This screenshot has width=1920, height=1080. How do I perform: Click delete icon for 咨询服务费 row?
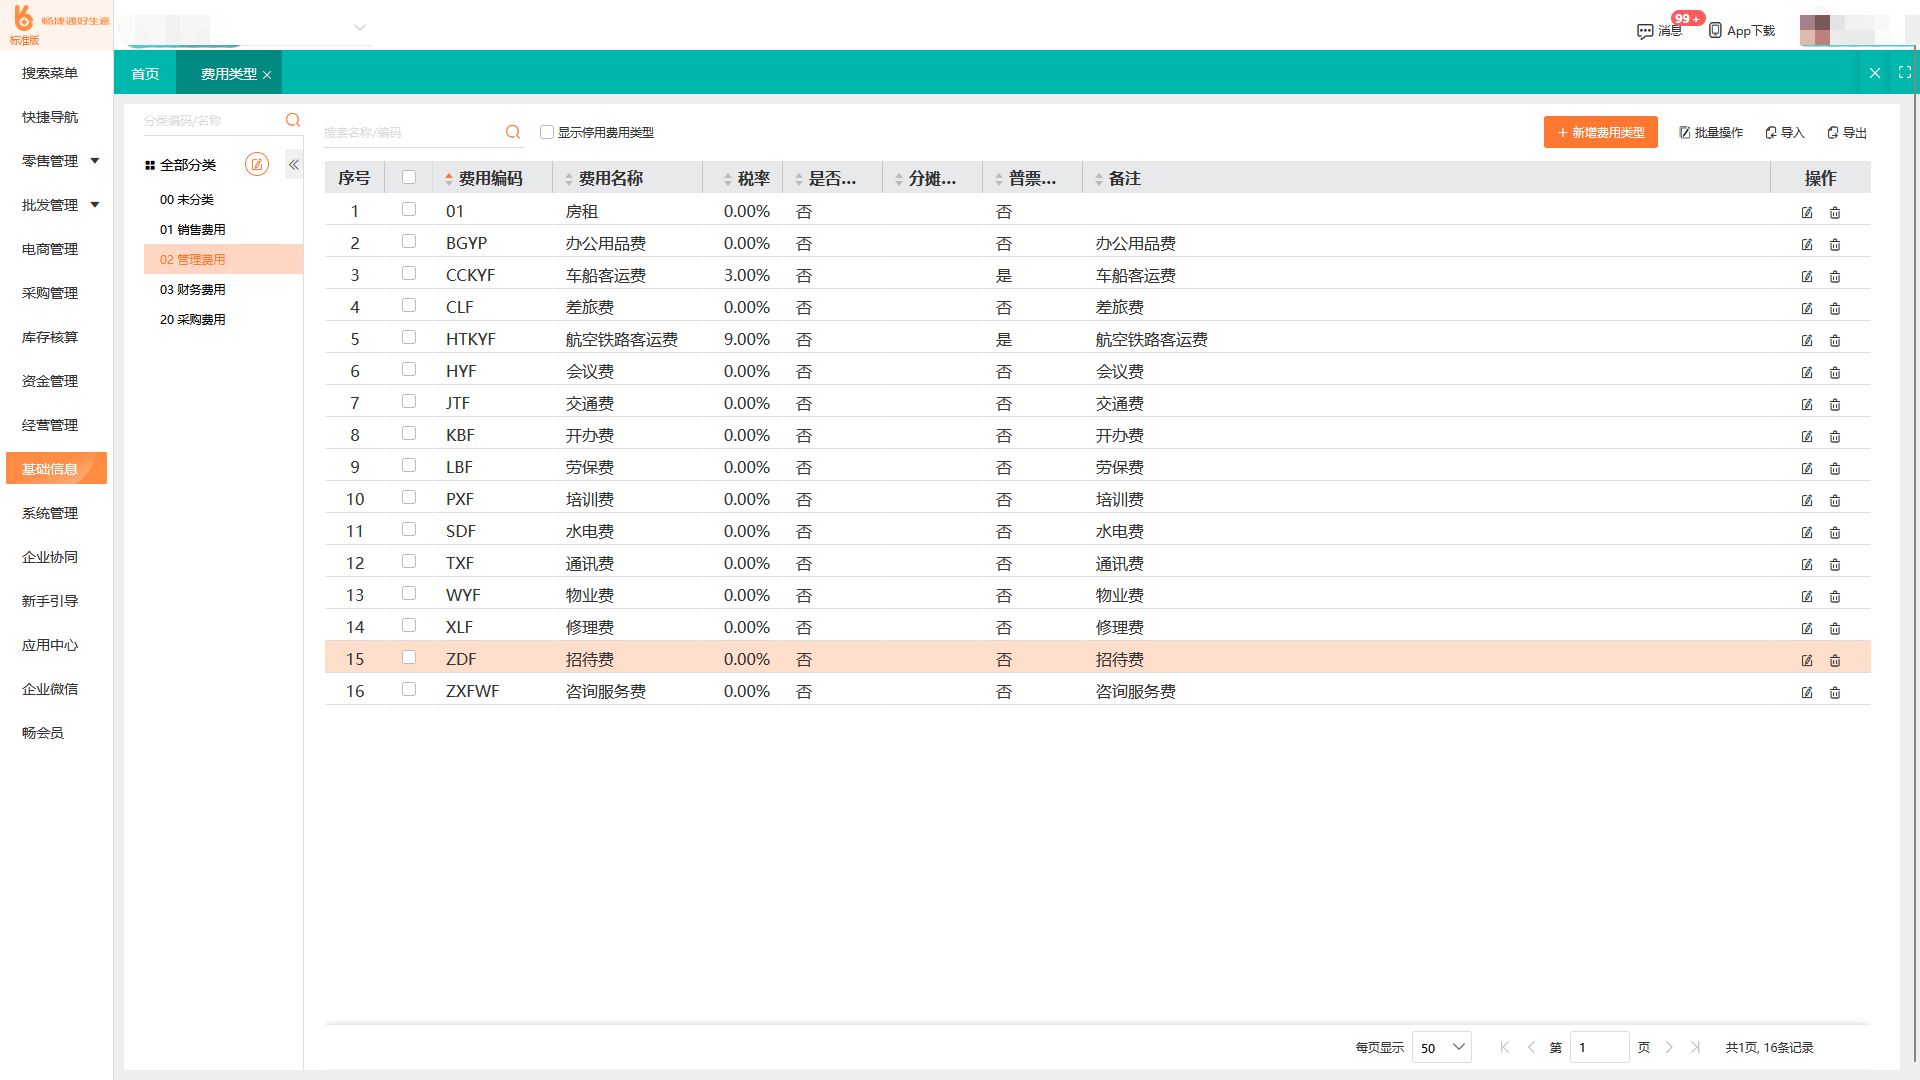(x=1836, y=690)
